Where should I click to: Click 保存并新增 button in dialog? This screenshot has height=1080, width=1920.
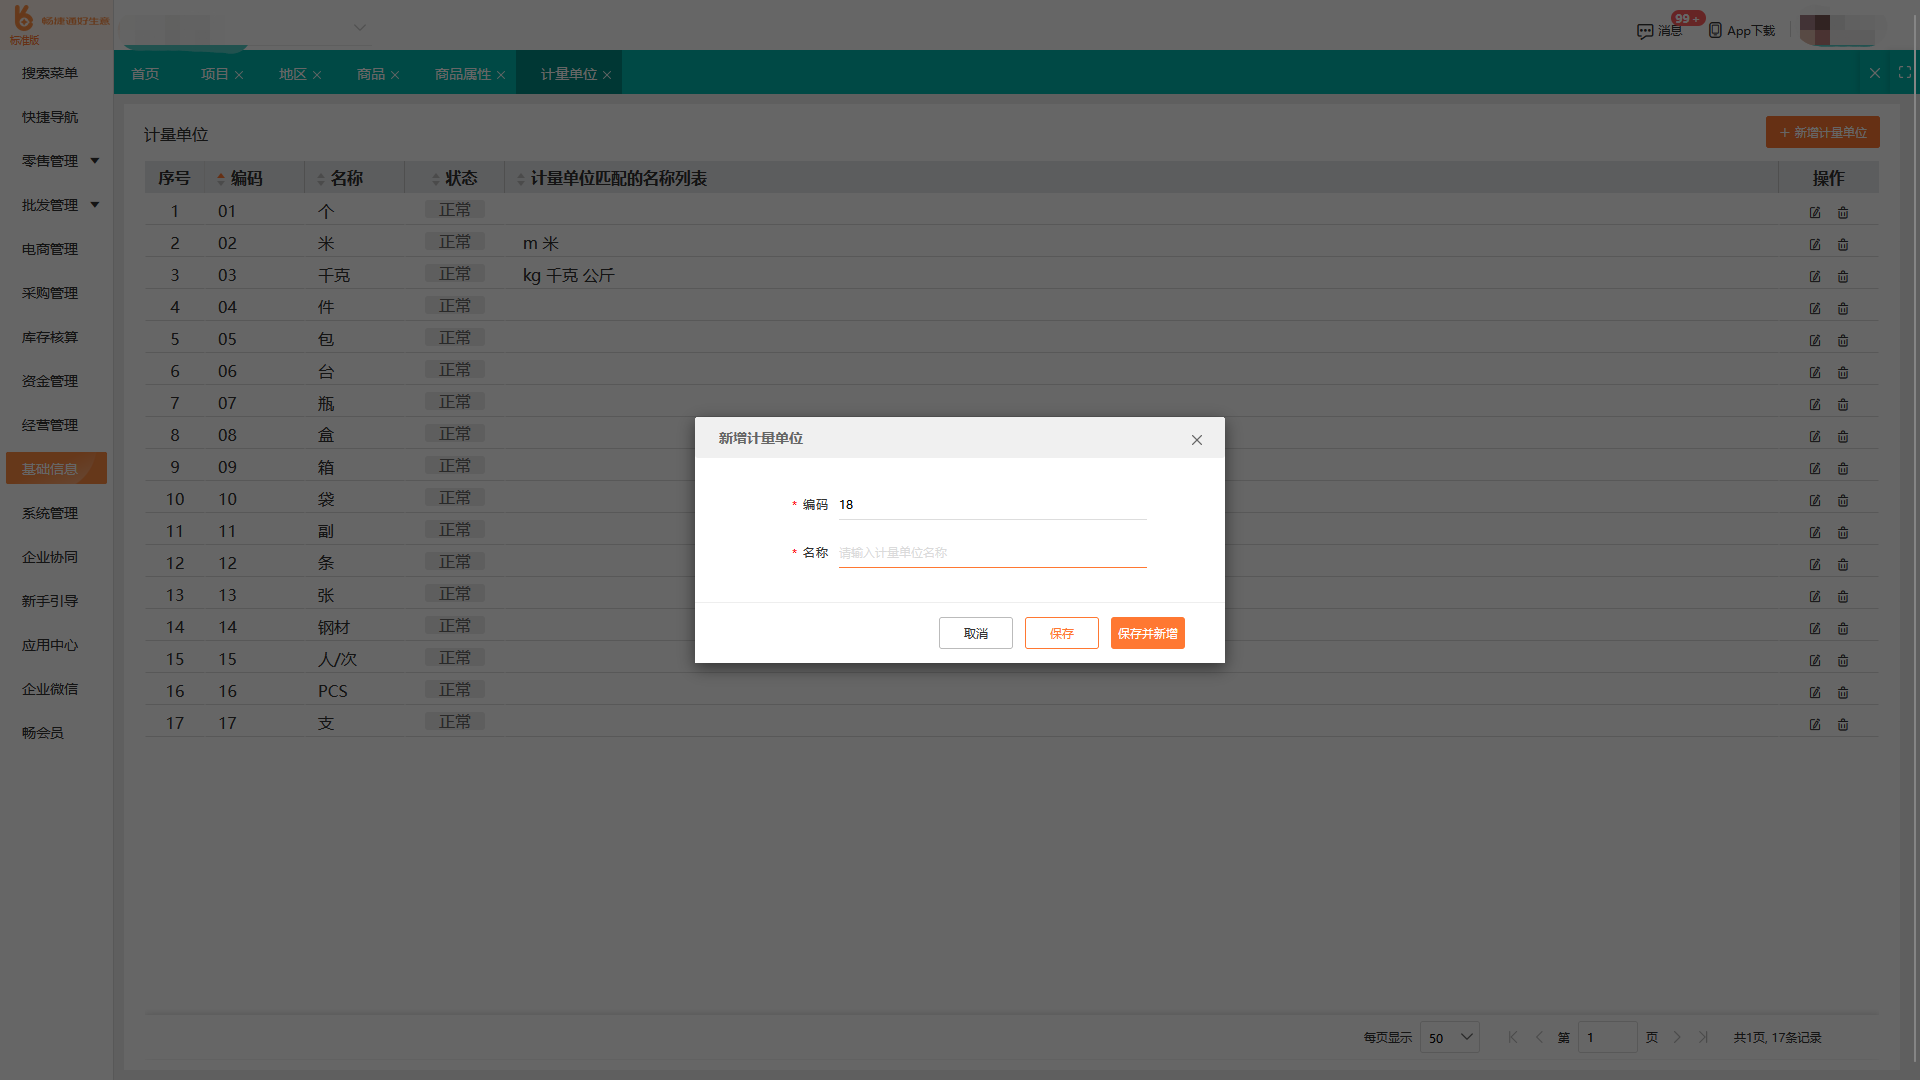point(1147,633)
